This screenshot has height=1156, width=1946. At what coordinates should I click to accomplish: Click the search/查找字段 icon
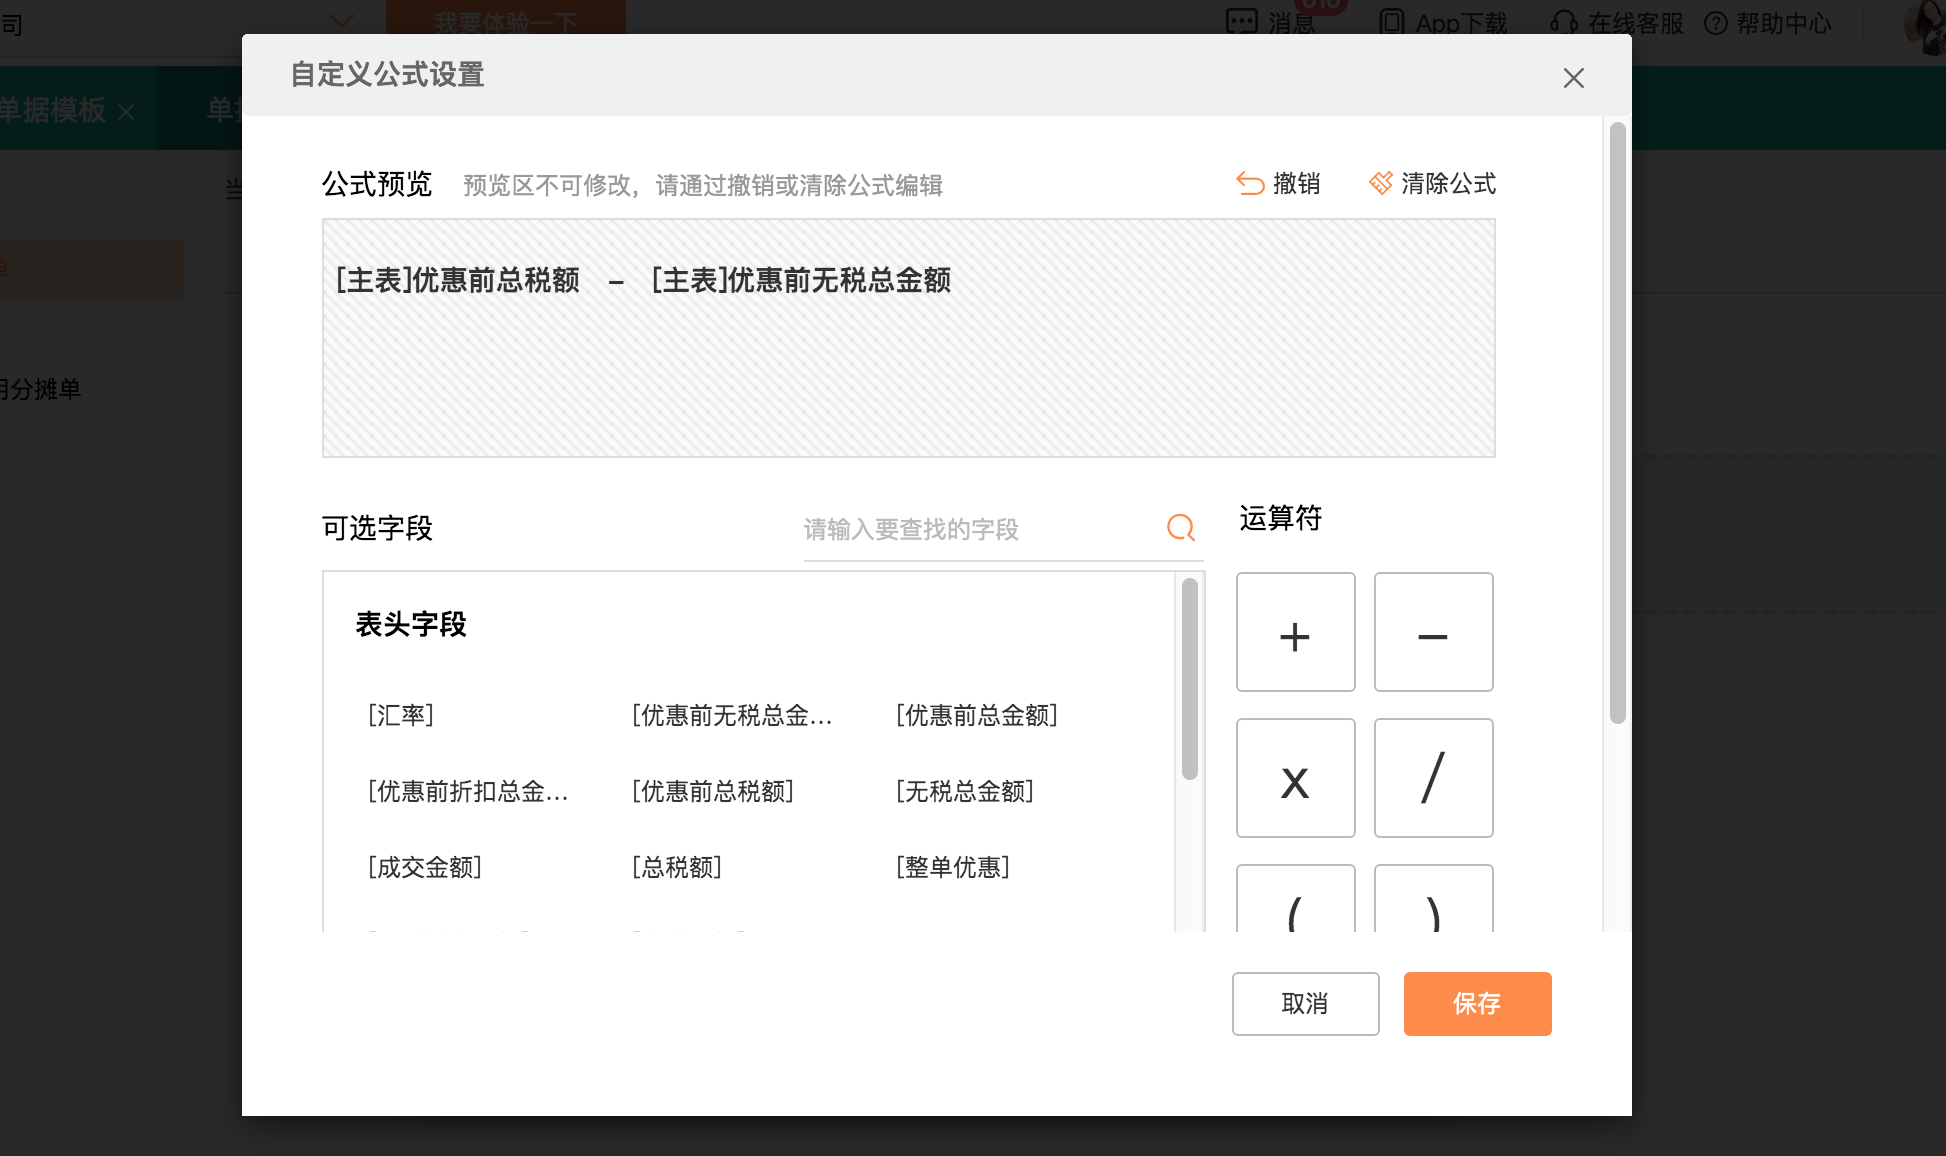pos(1179,528)
